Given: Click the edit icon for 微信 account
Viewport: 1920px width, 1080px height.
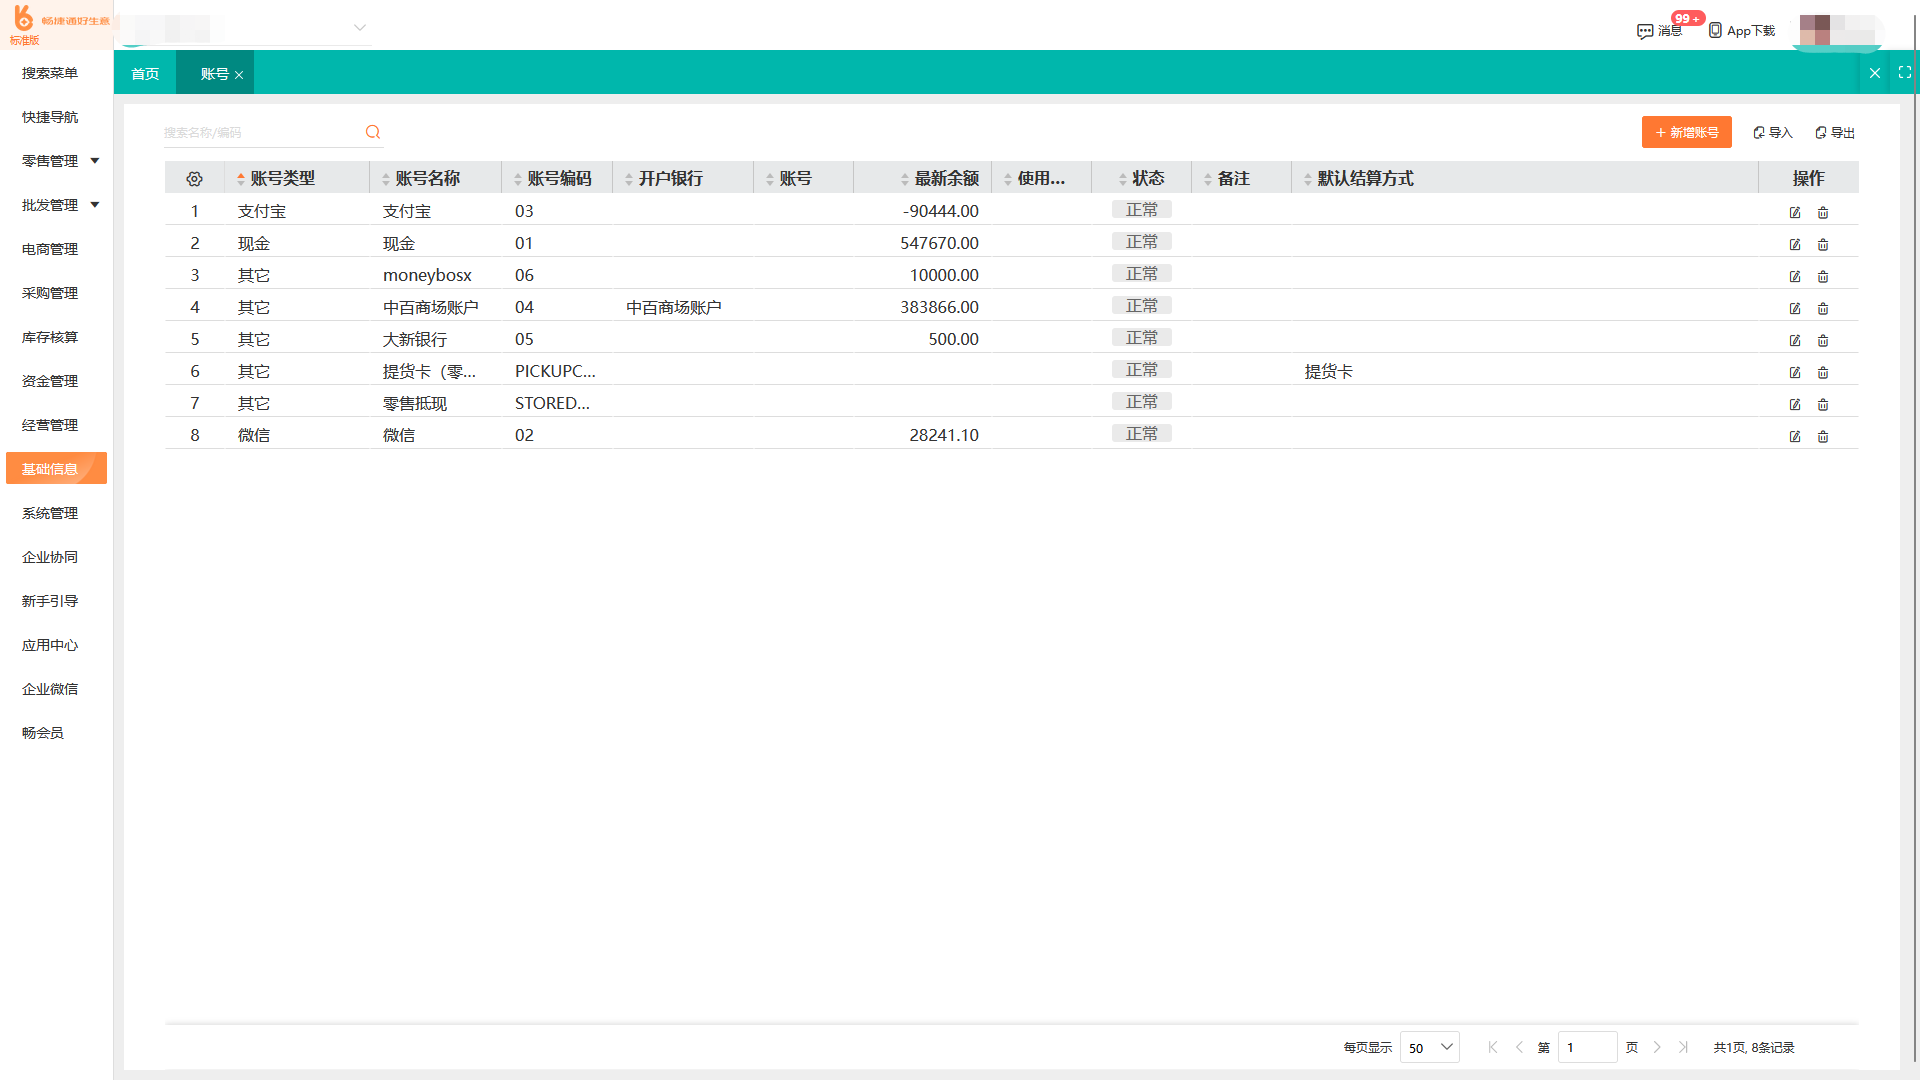Looking at the screenshot, I should 1795,434.
